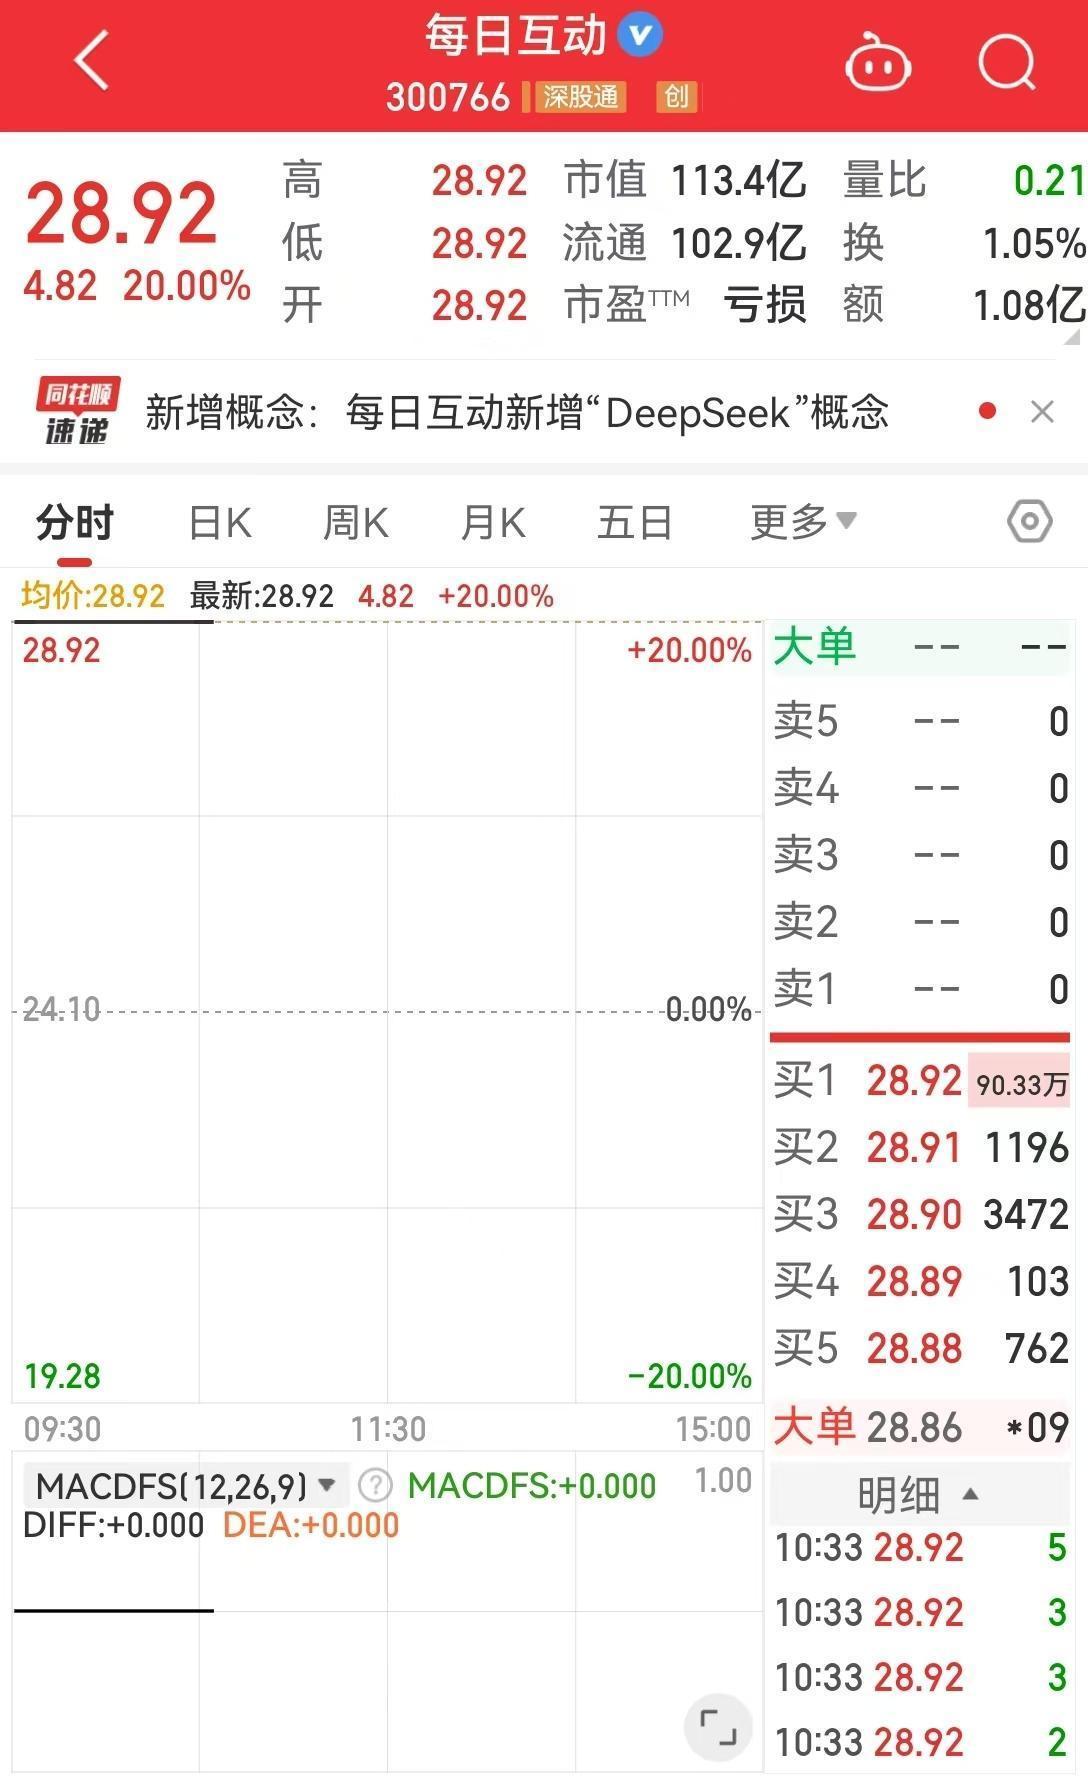Tap the back arrow in header
This screenshot has height=1782, width=1088.
pyautogui.click(x=92, y=62)
